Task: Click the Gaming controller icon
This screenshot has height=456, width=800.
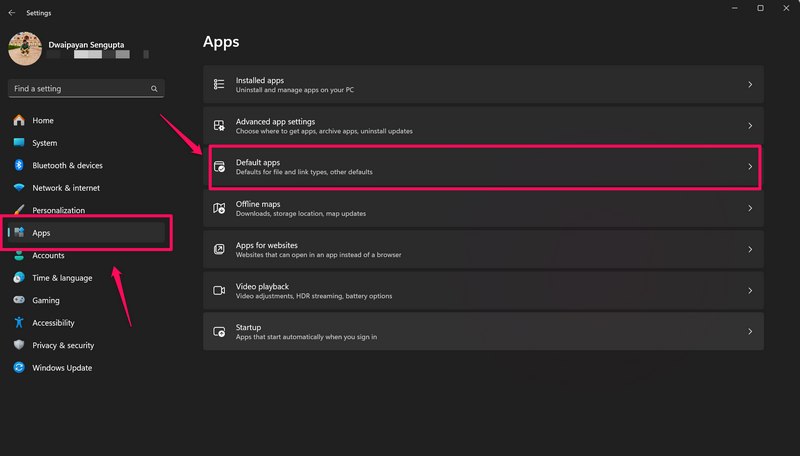Action: point(19,300)
